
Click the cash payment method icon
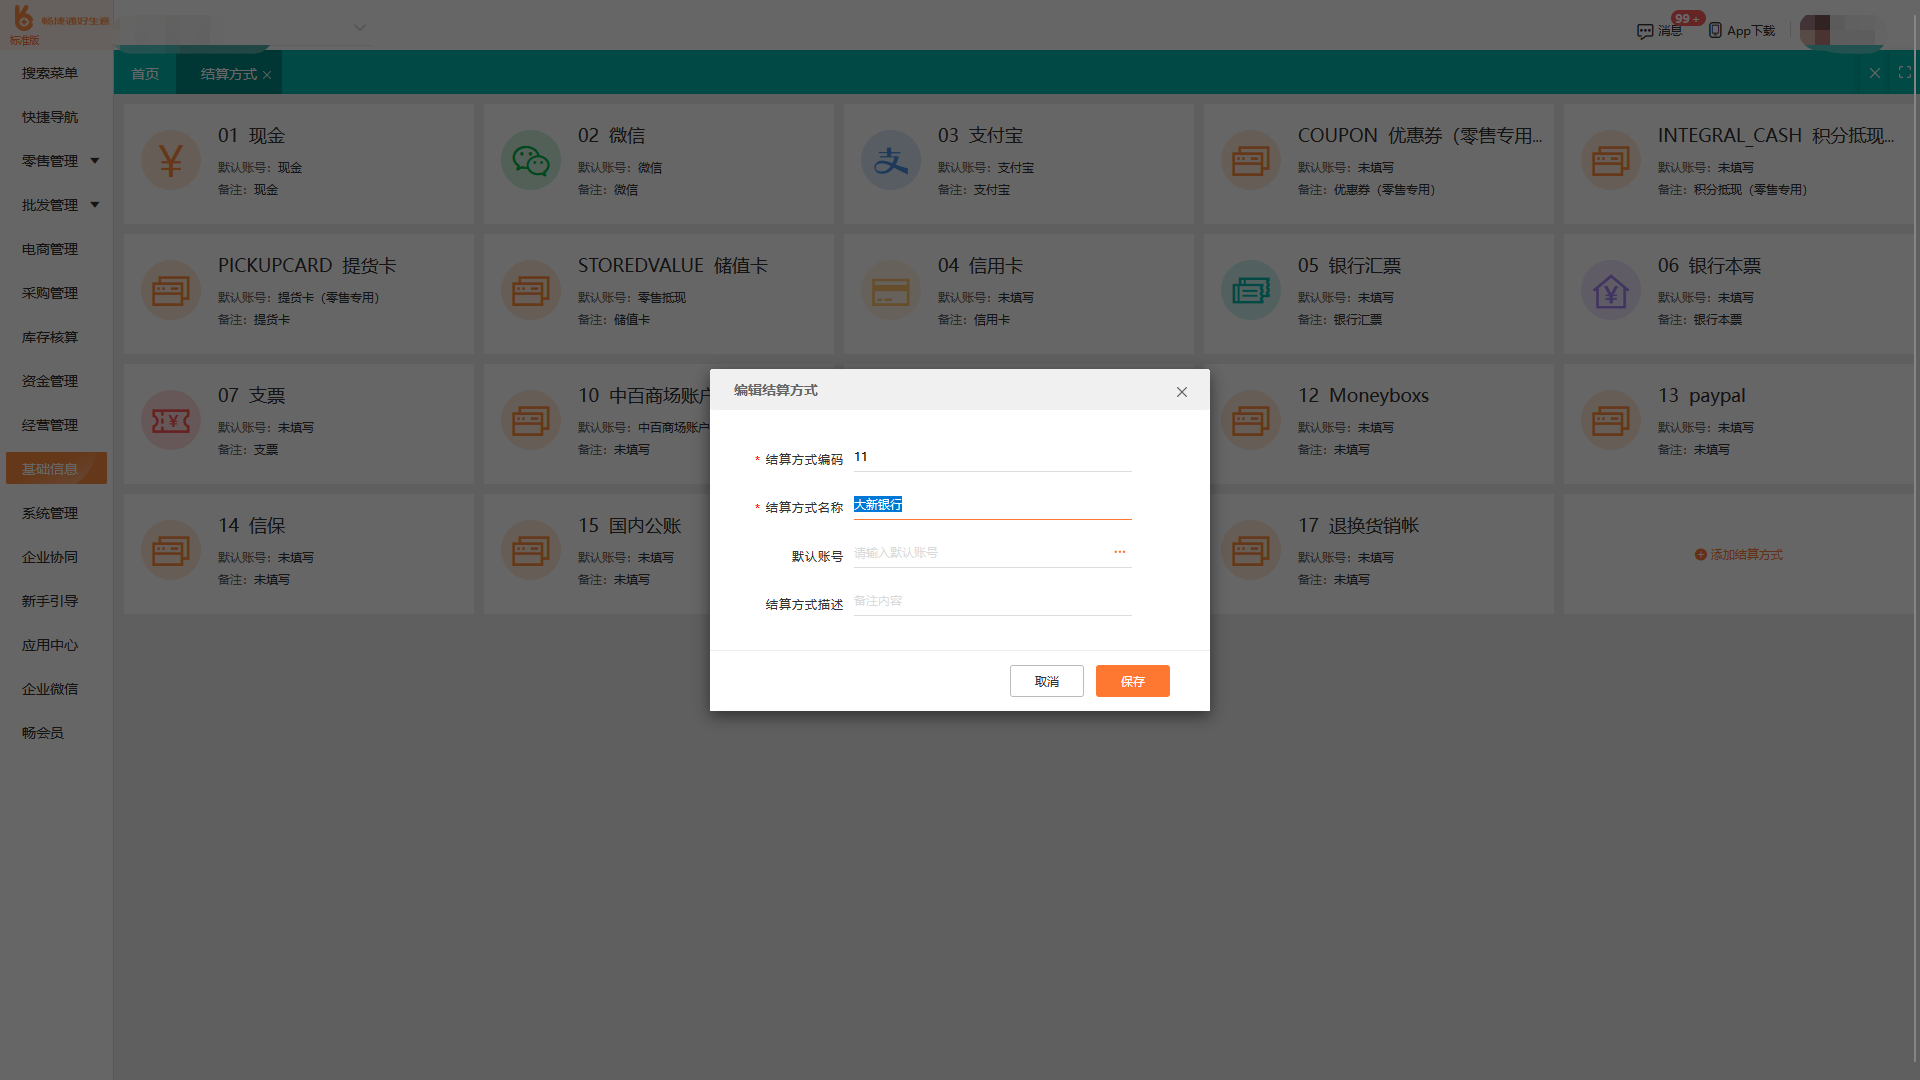[171, 160]
